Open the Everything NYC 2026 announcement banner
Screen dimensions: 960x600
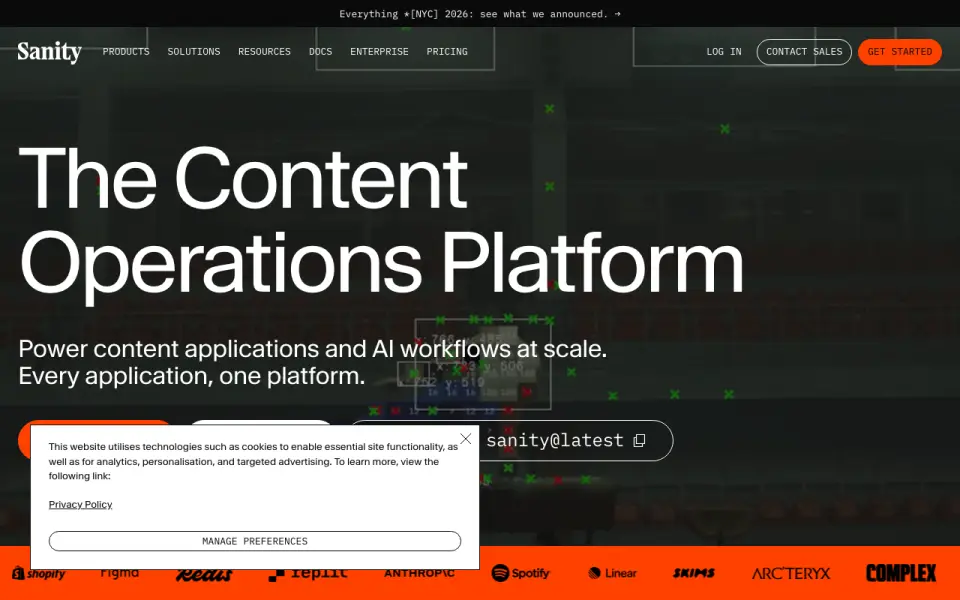coord(480,13)
